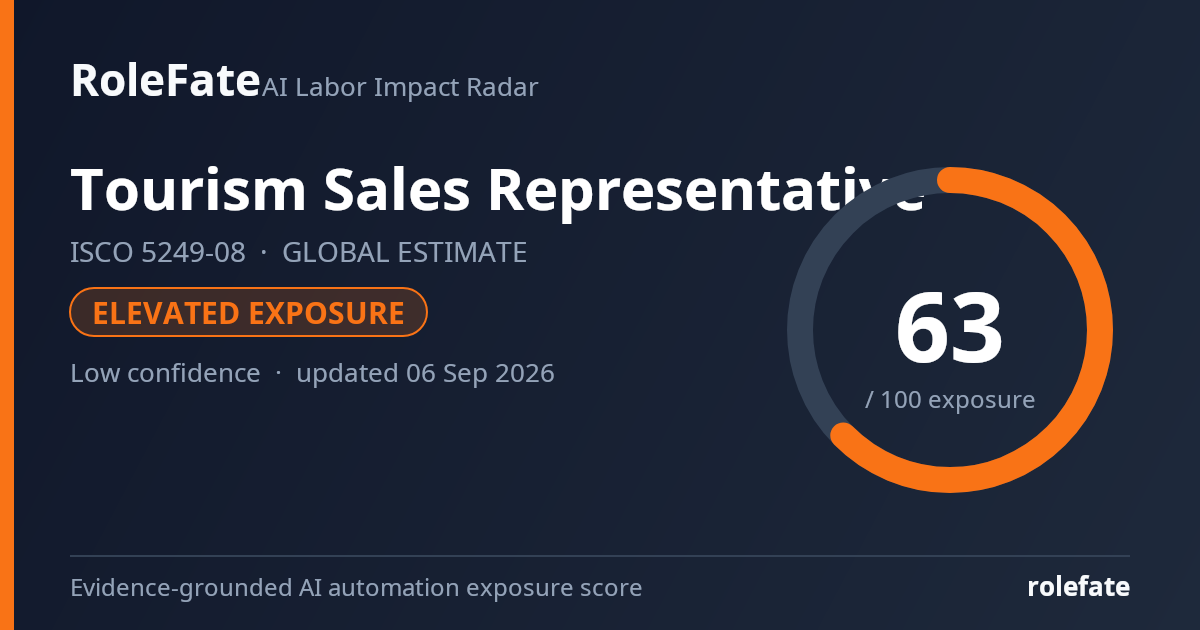
Task: Click the ELEVATED EXPOSURE badge
Action: [248, 313]
